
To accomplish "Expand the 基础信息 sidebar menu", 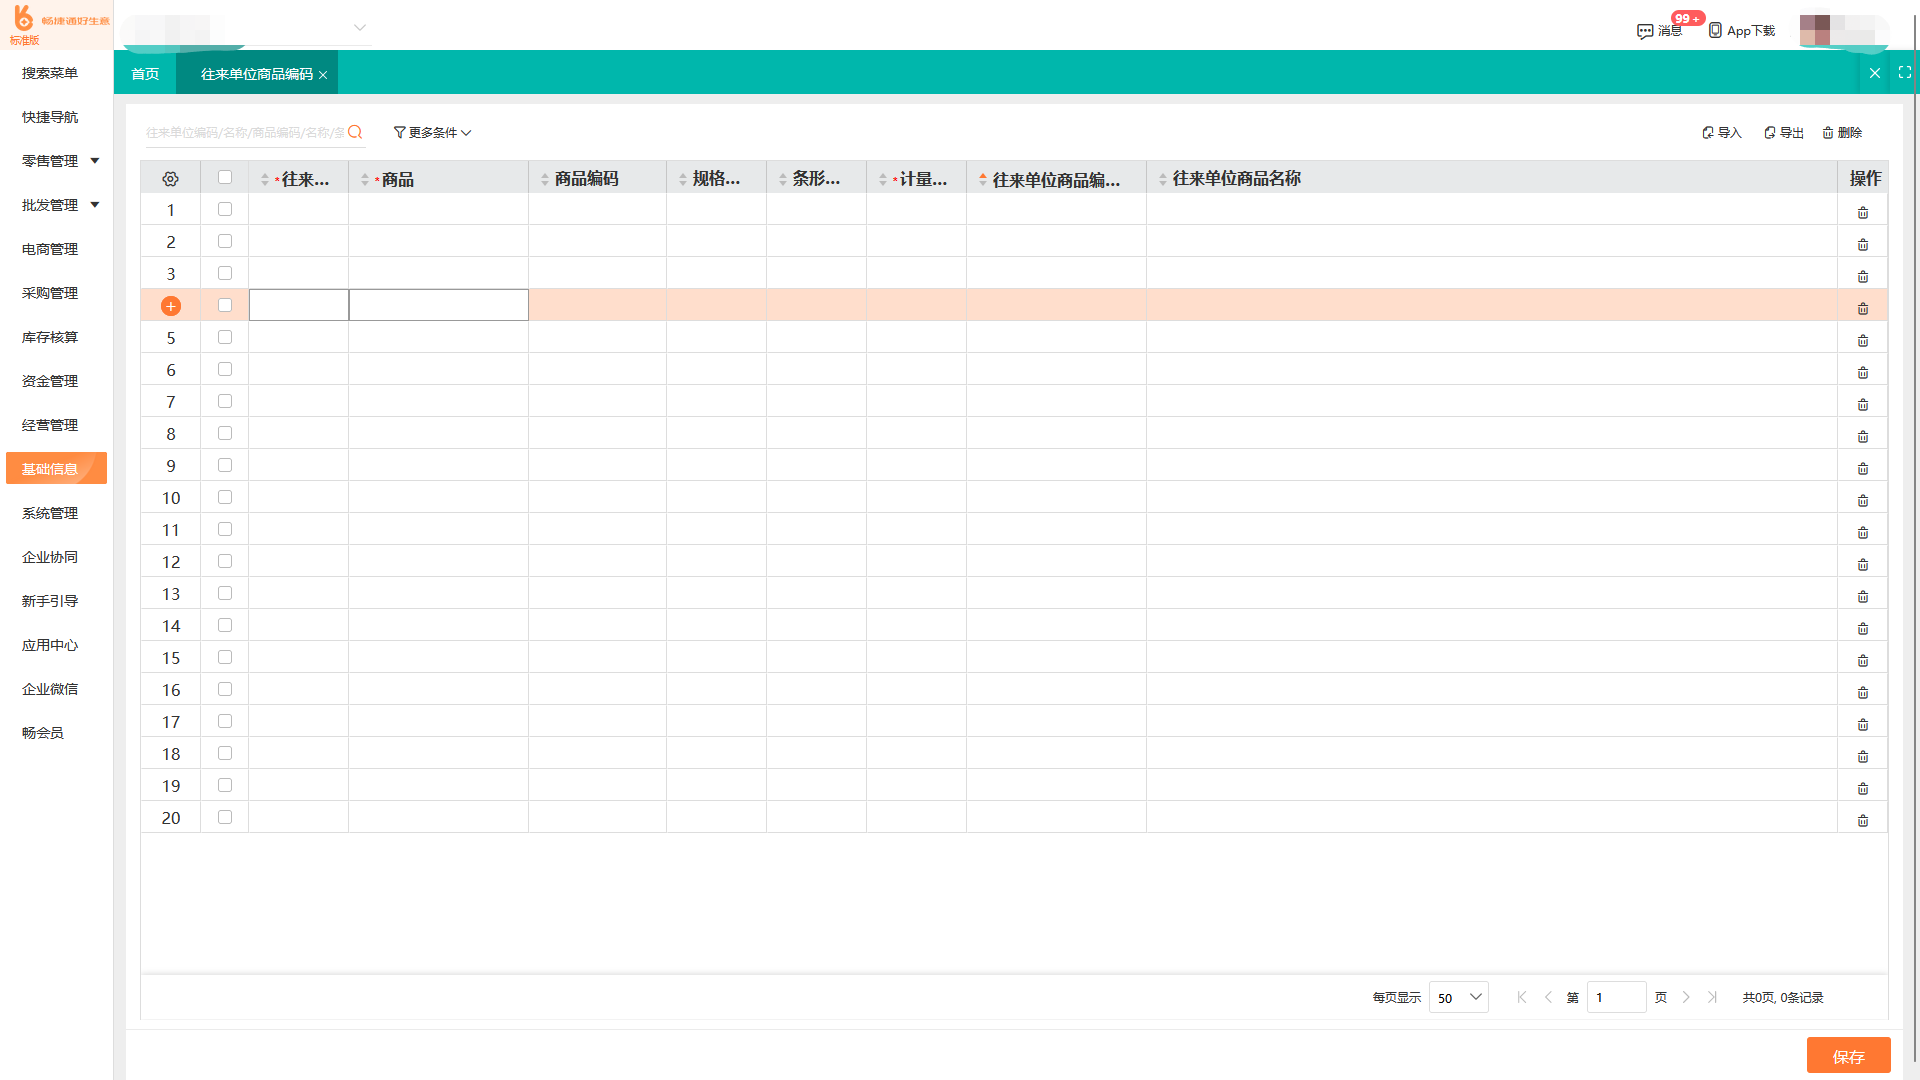I will pos(53,468).
